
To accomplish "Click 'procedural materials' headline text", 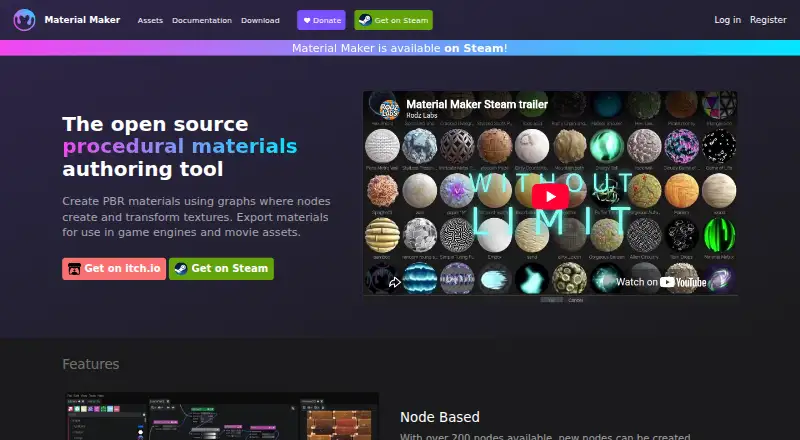I will 180,146.
